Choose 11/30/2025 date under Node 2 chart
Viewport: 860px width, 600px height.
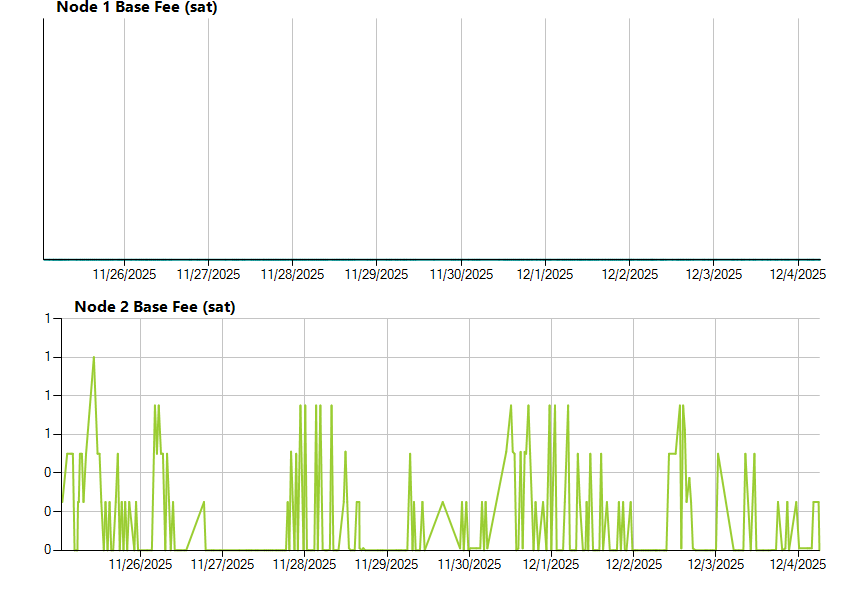pyautogui.click(x=468, y=565)
